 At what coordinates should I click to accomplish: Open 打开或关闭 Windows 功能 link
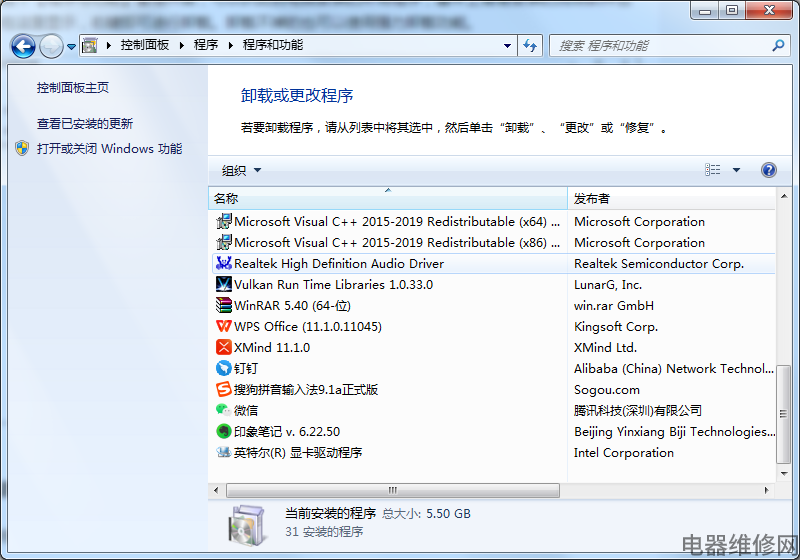click(109, 149)
